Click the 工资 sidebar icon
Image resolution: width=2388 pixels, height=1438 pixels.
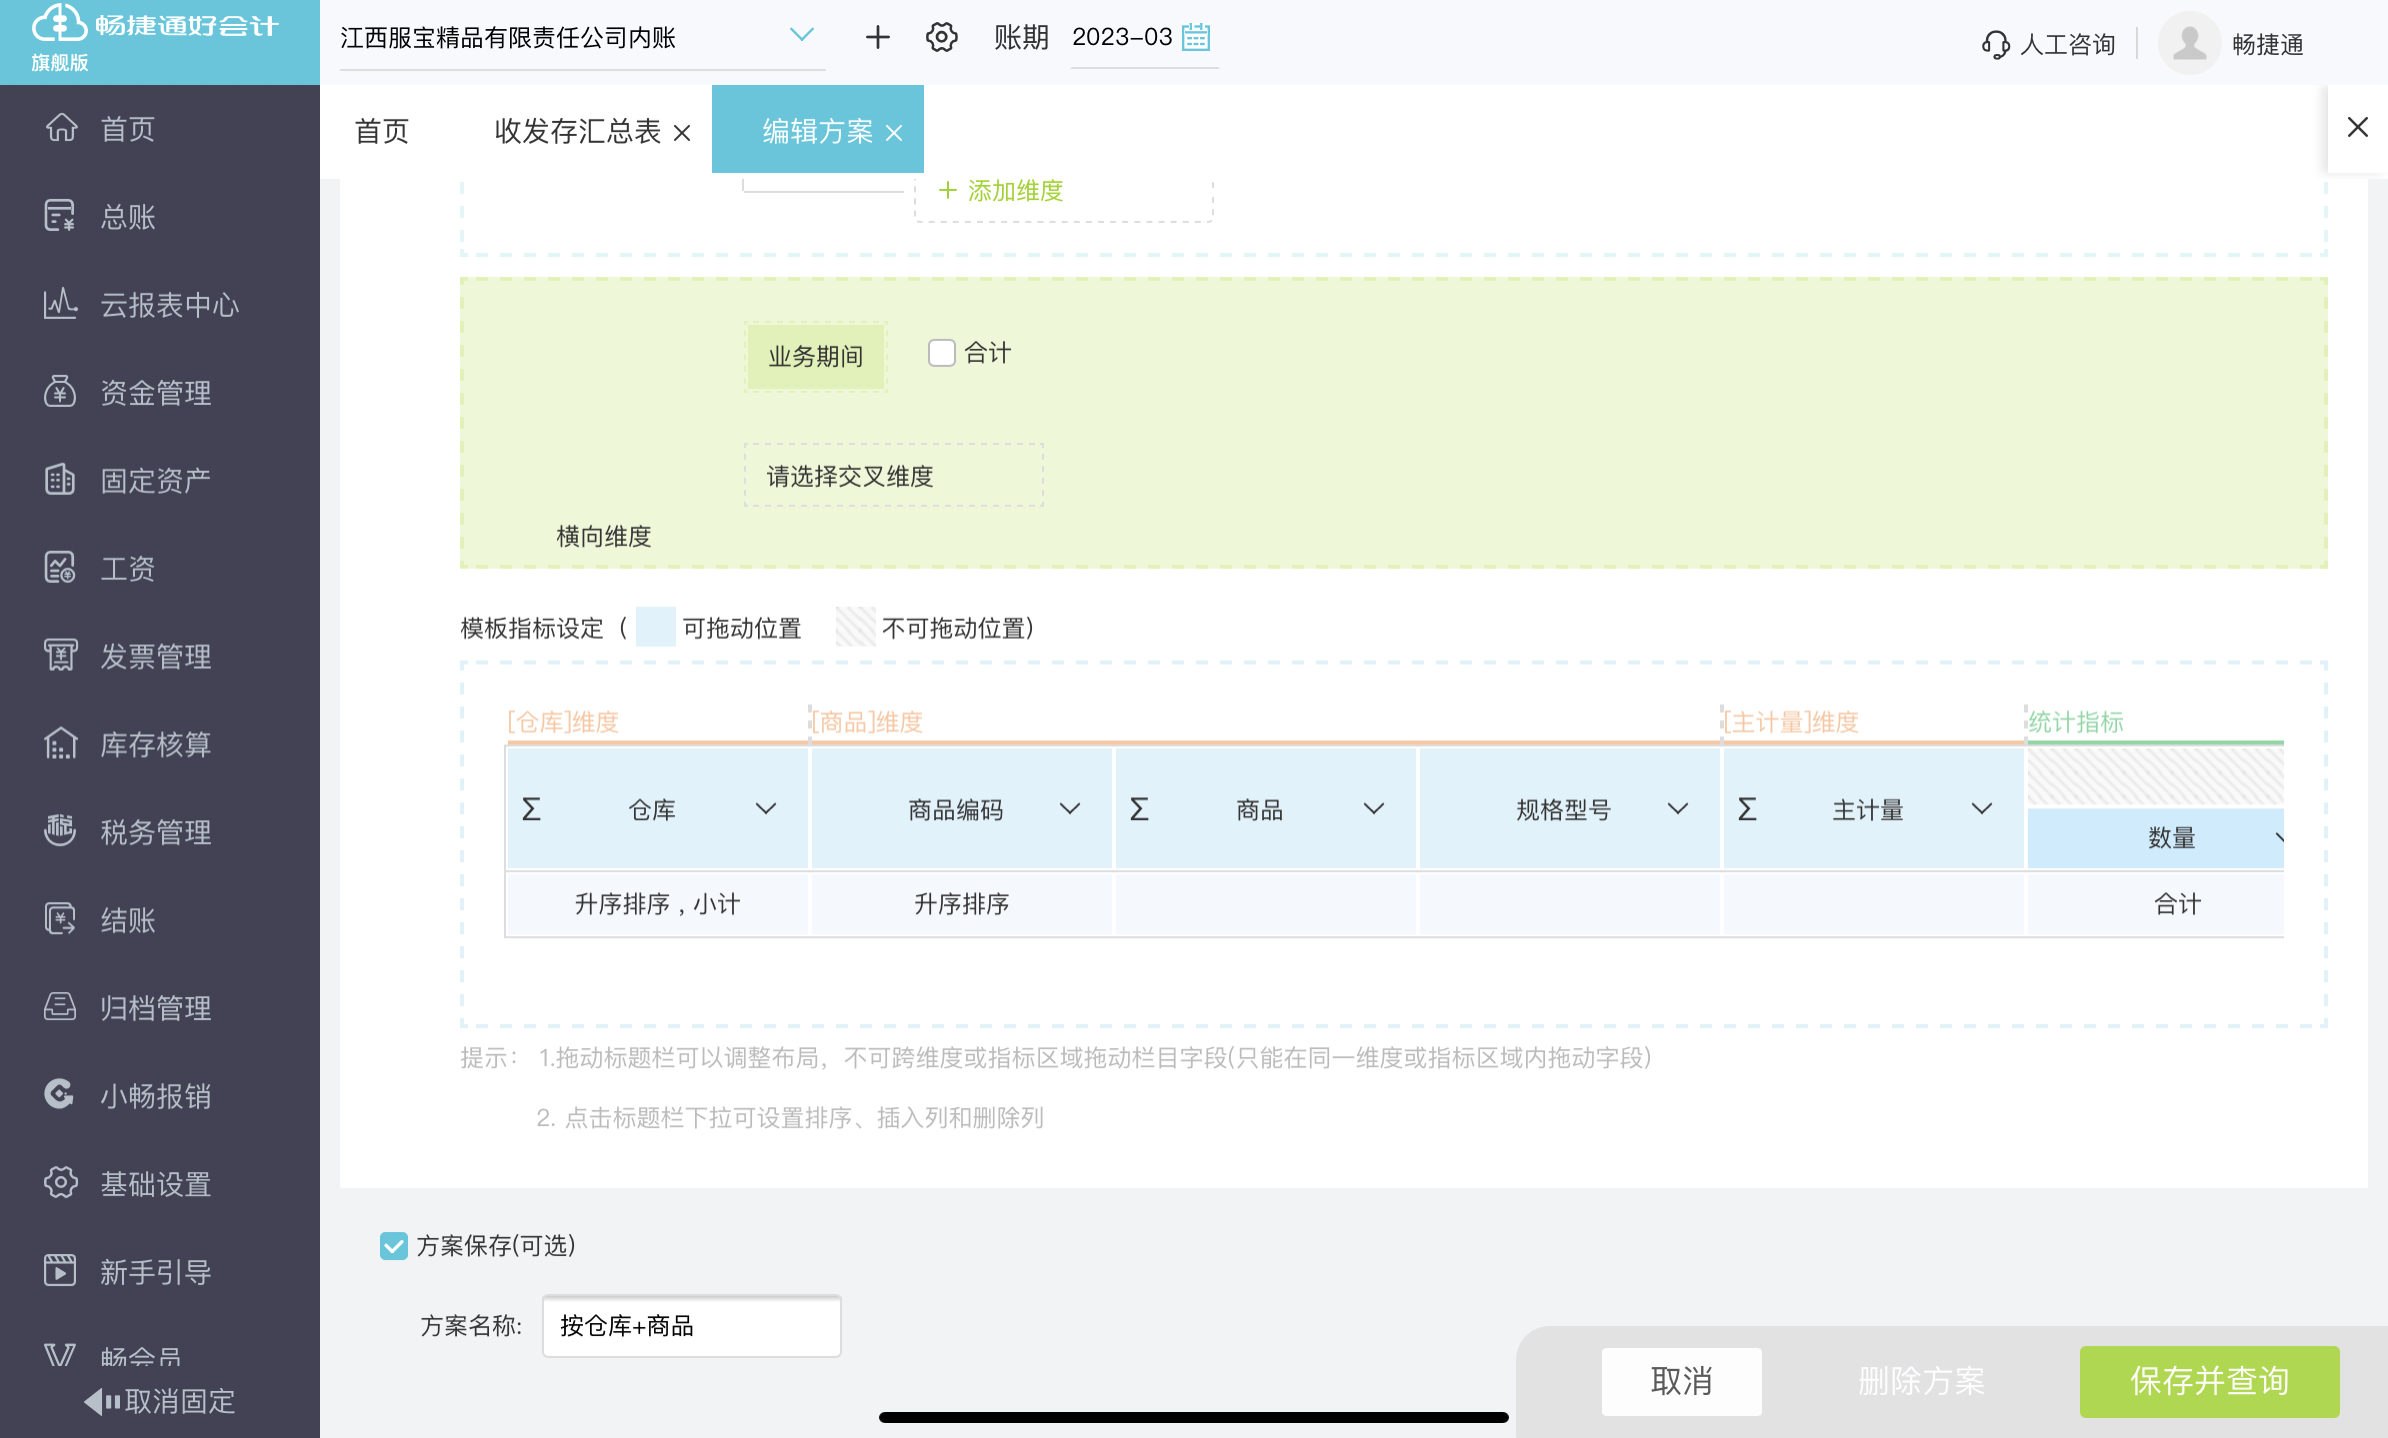tap(160, 568)
